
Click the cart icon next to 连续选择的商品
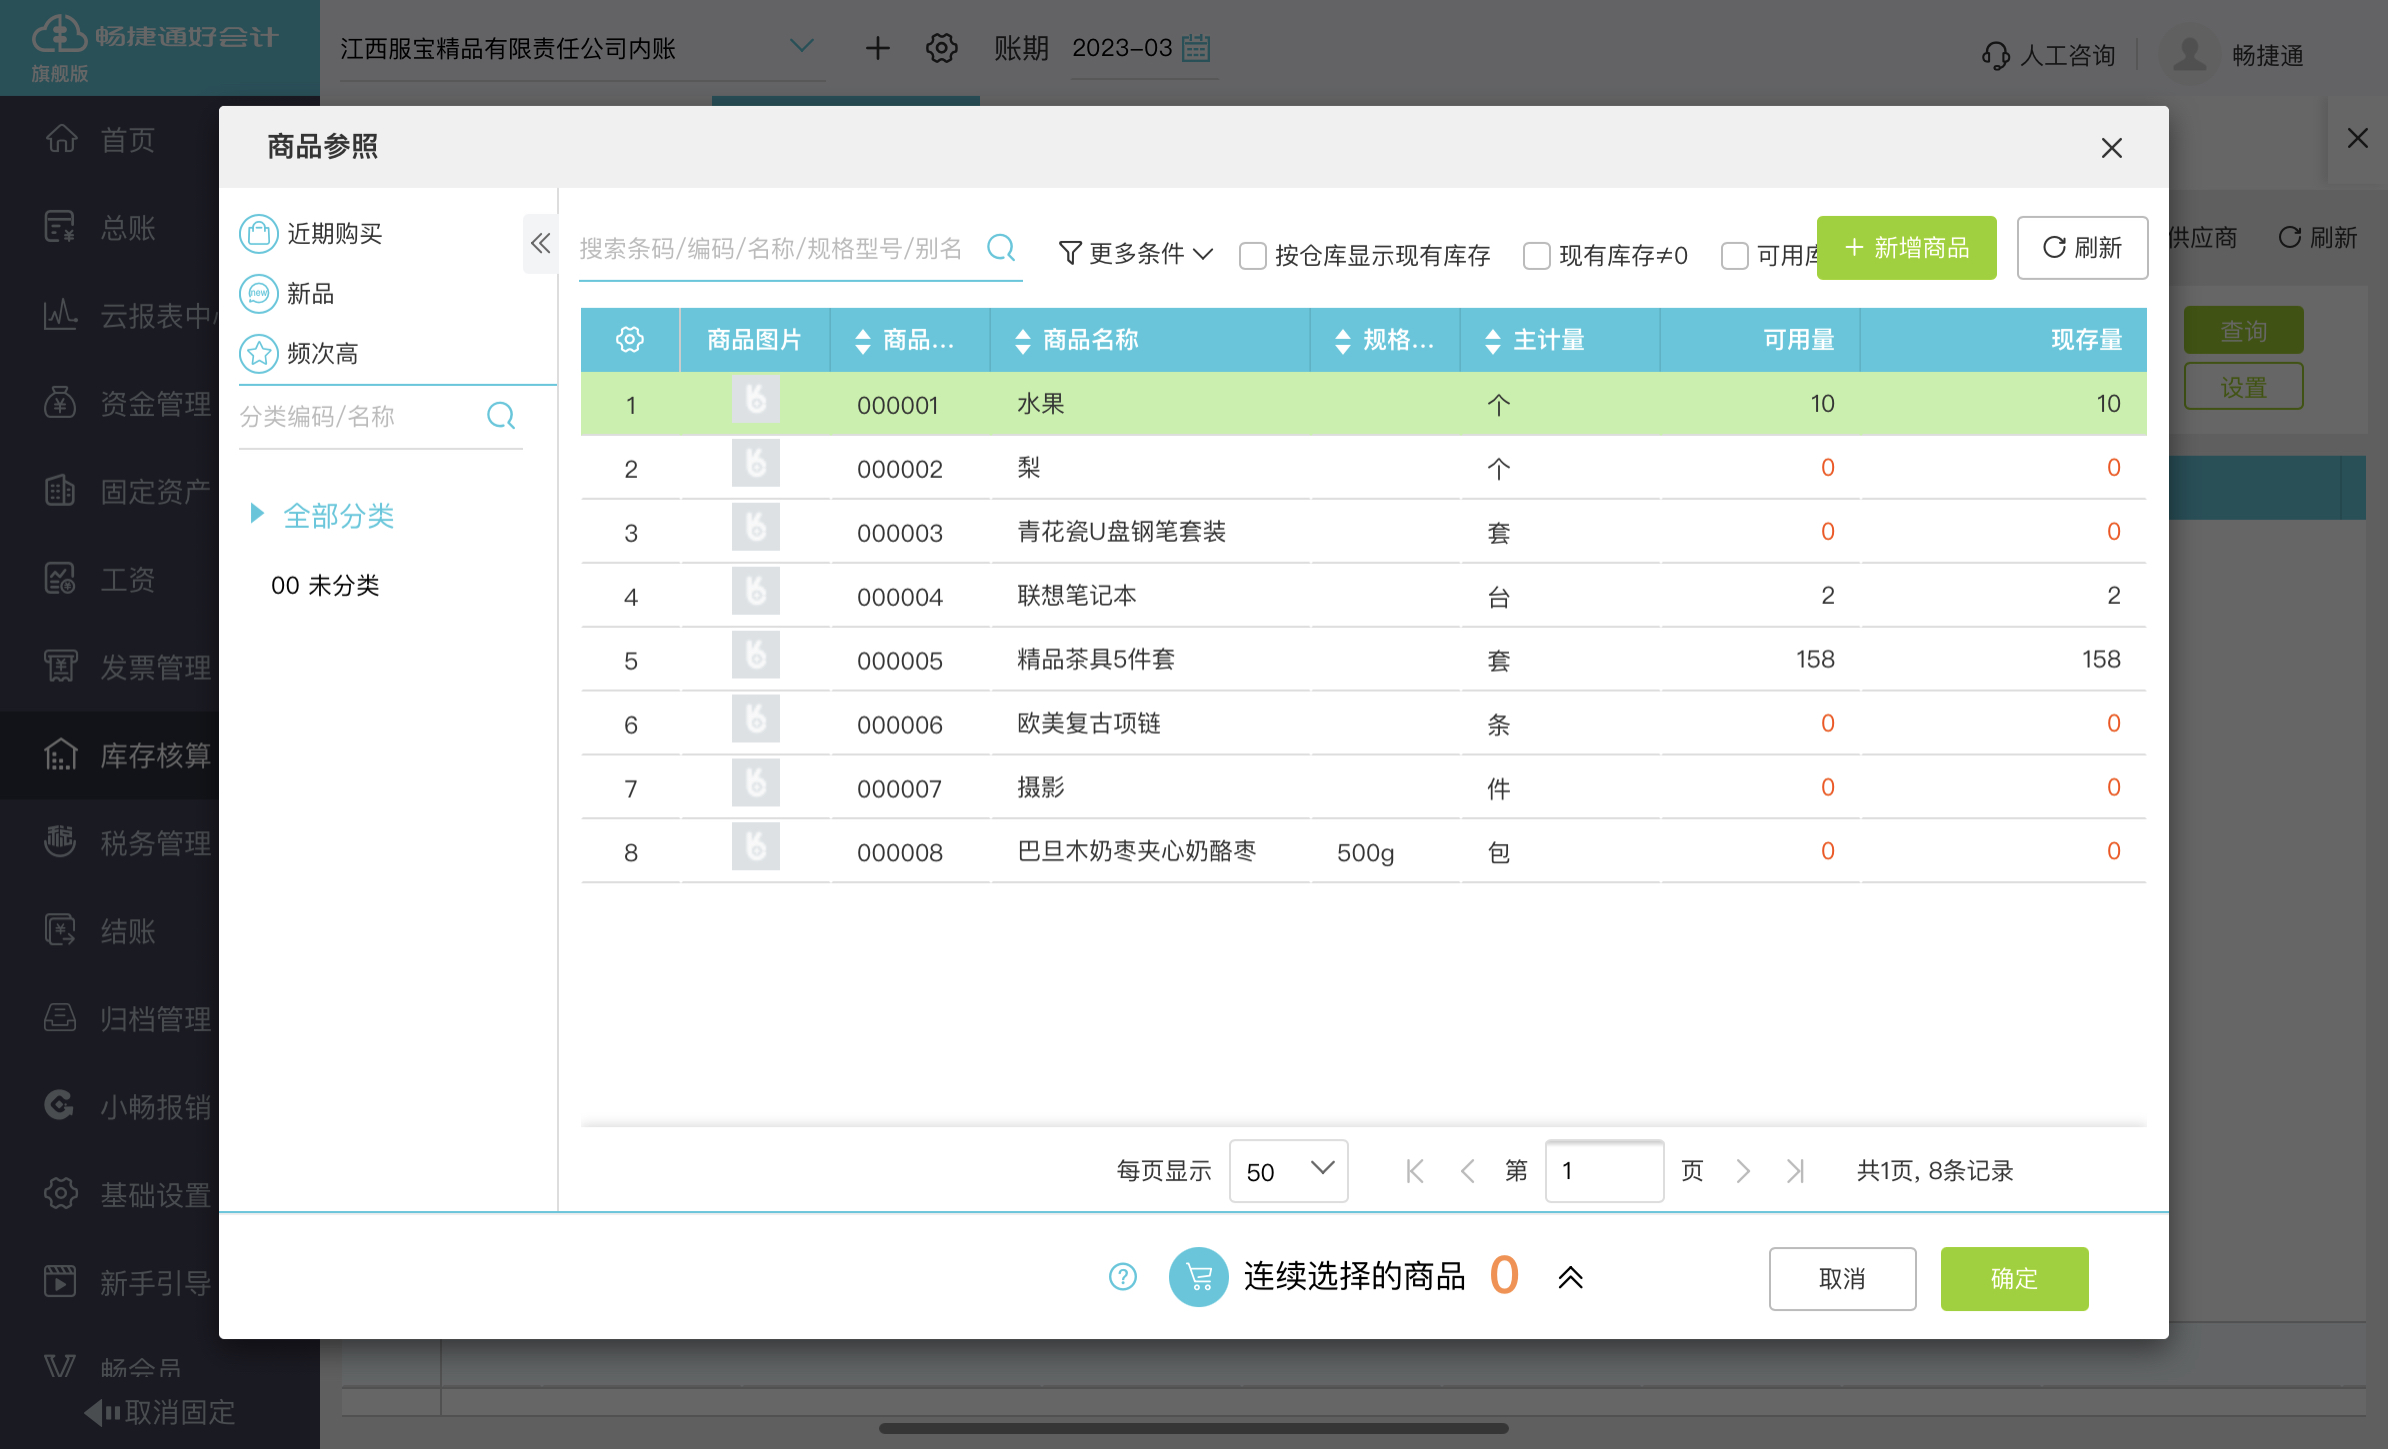click(x=1197, y=1277)
